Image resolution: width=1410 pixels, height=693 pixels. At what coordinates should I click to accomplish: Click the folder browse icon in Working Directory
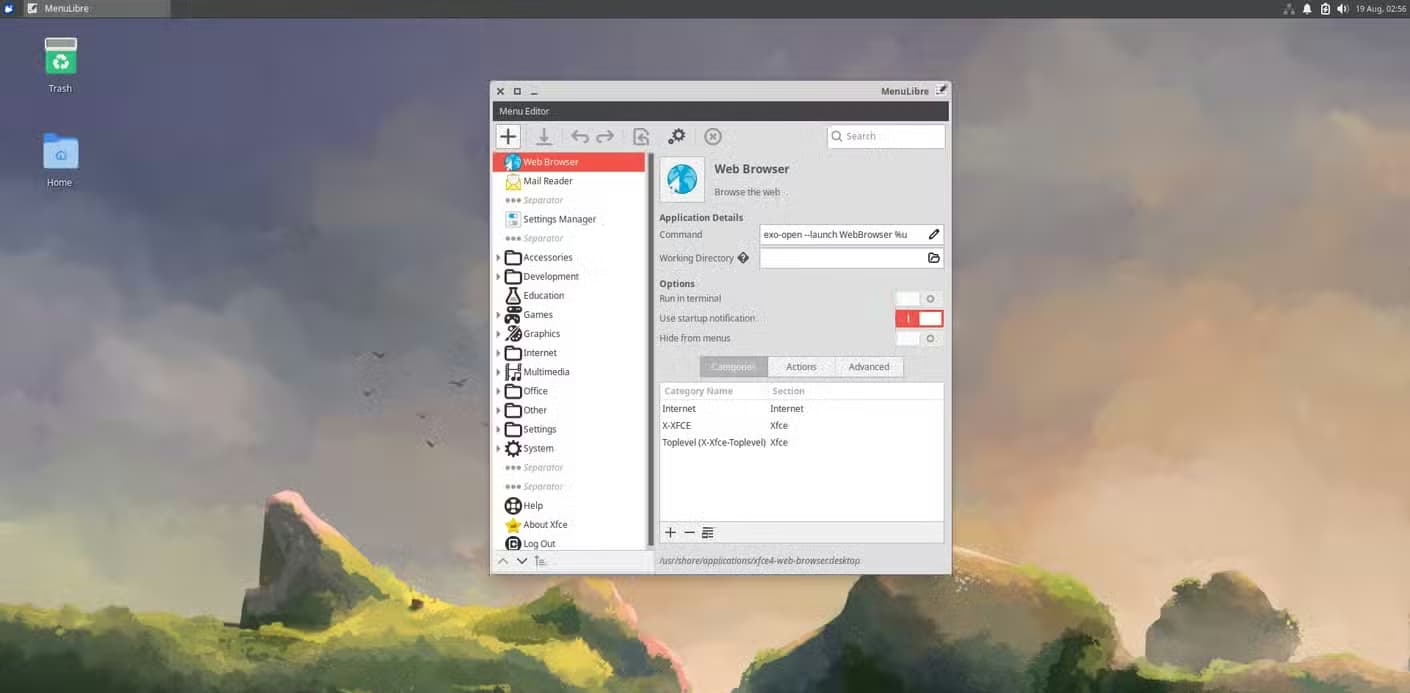pos(934,258)
